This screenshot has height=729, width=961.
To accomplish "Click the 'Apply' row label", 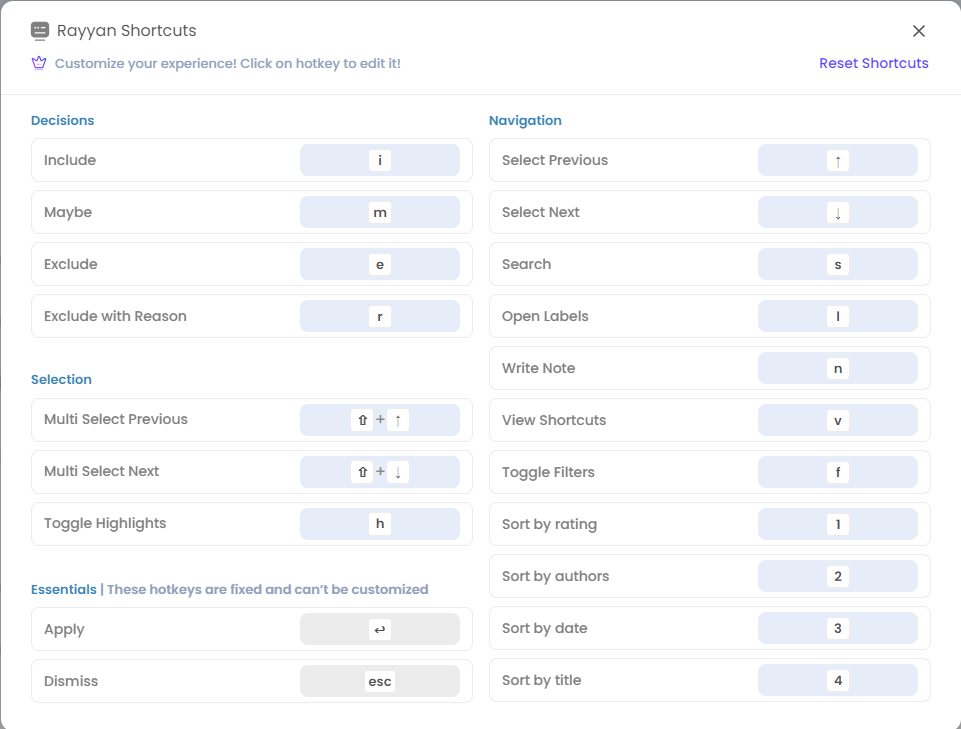I will (x=64, y=630).
